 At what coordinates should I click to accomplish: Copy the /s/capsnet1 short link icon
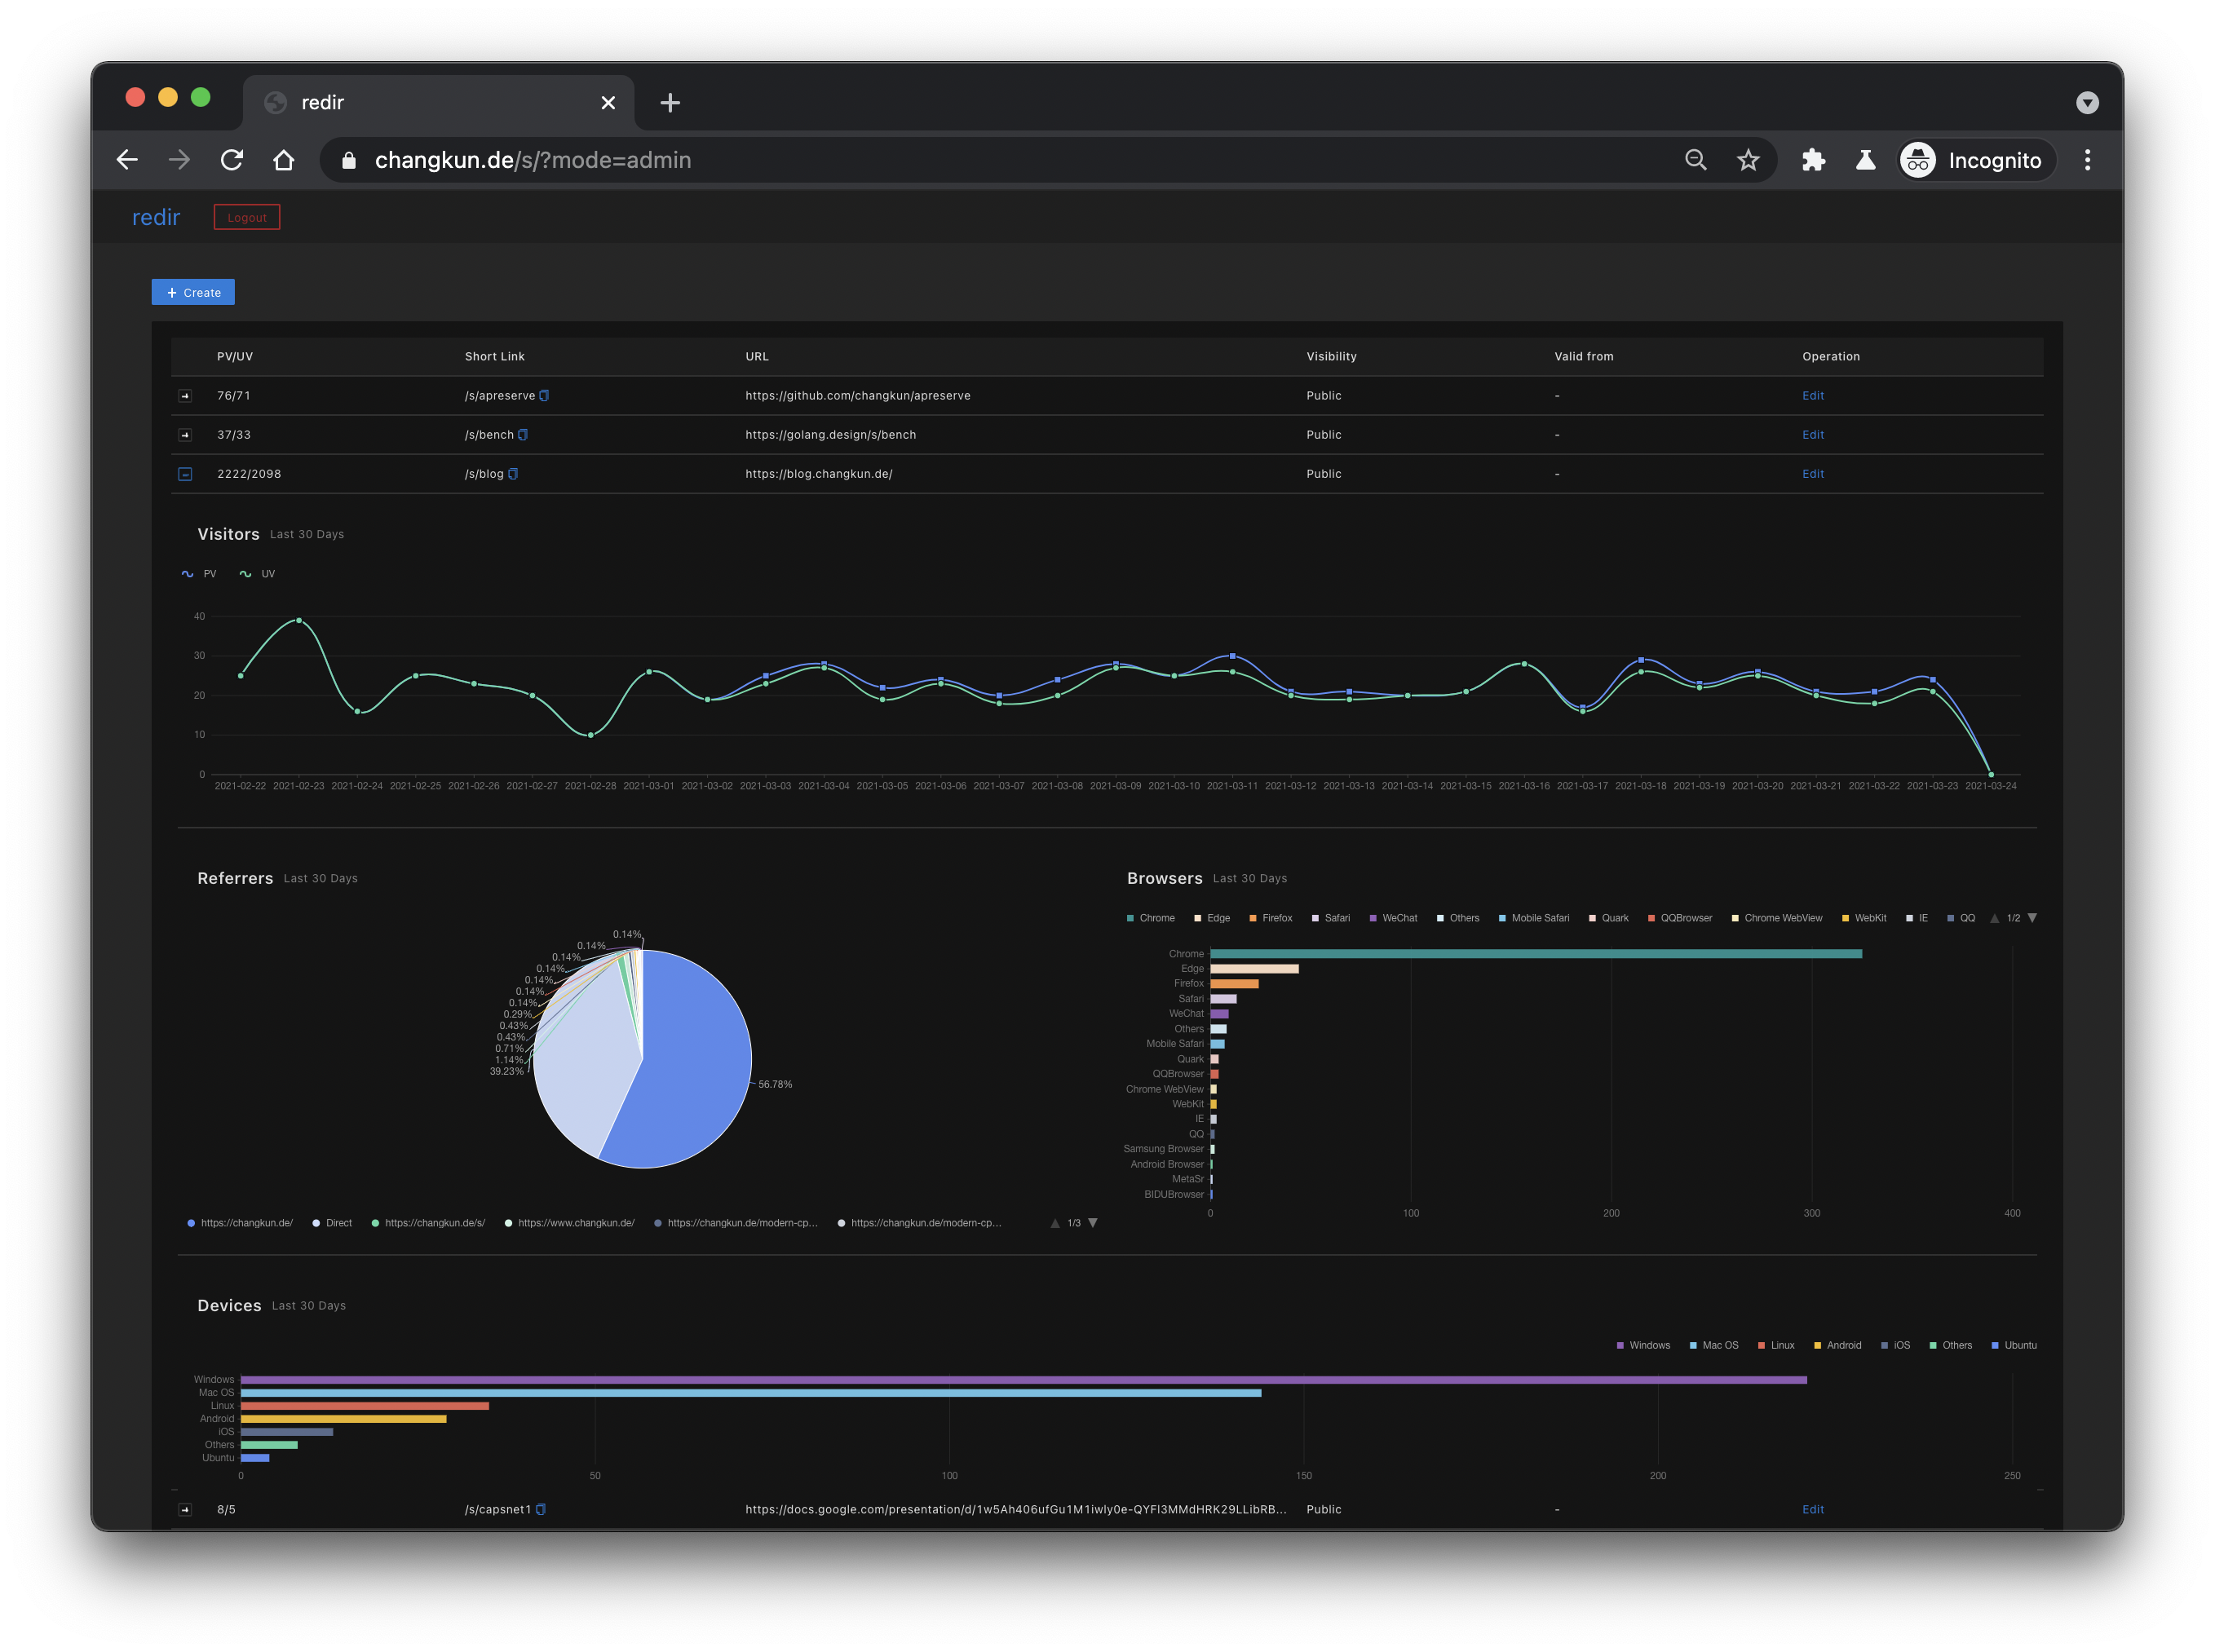tap(541, 1510)
